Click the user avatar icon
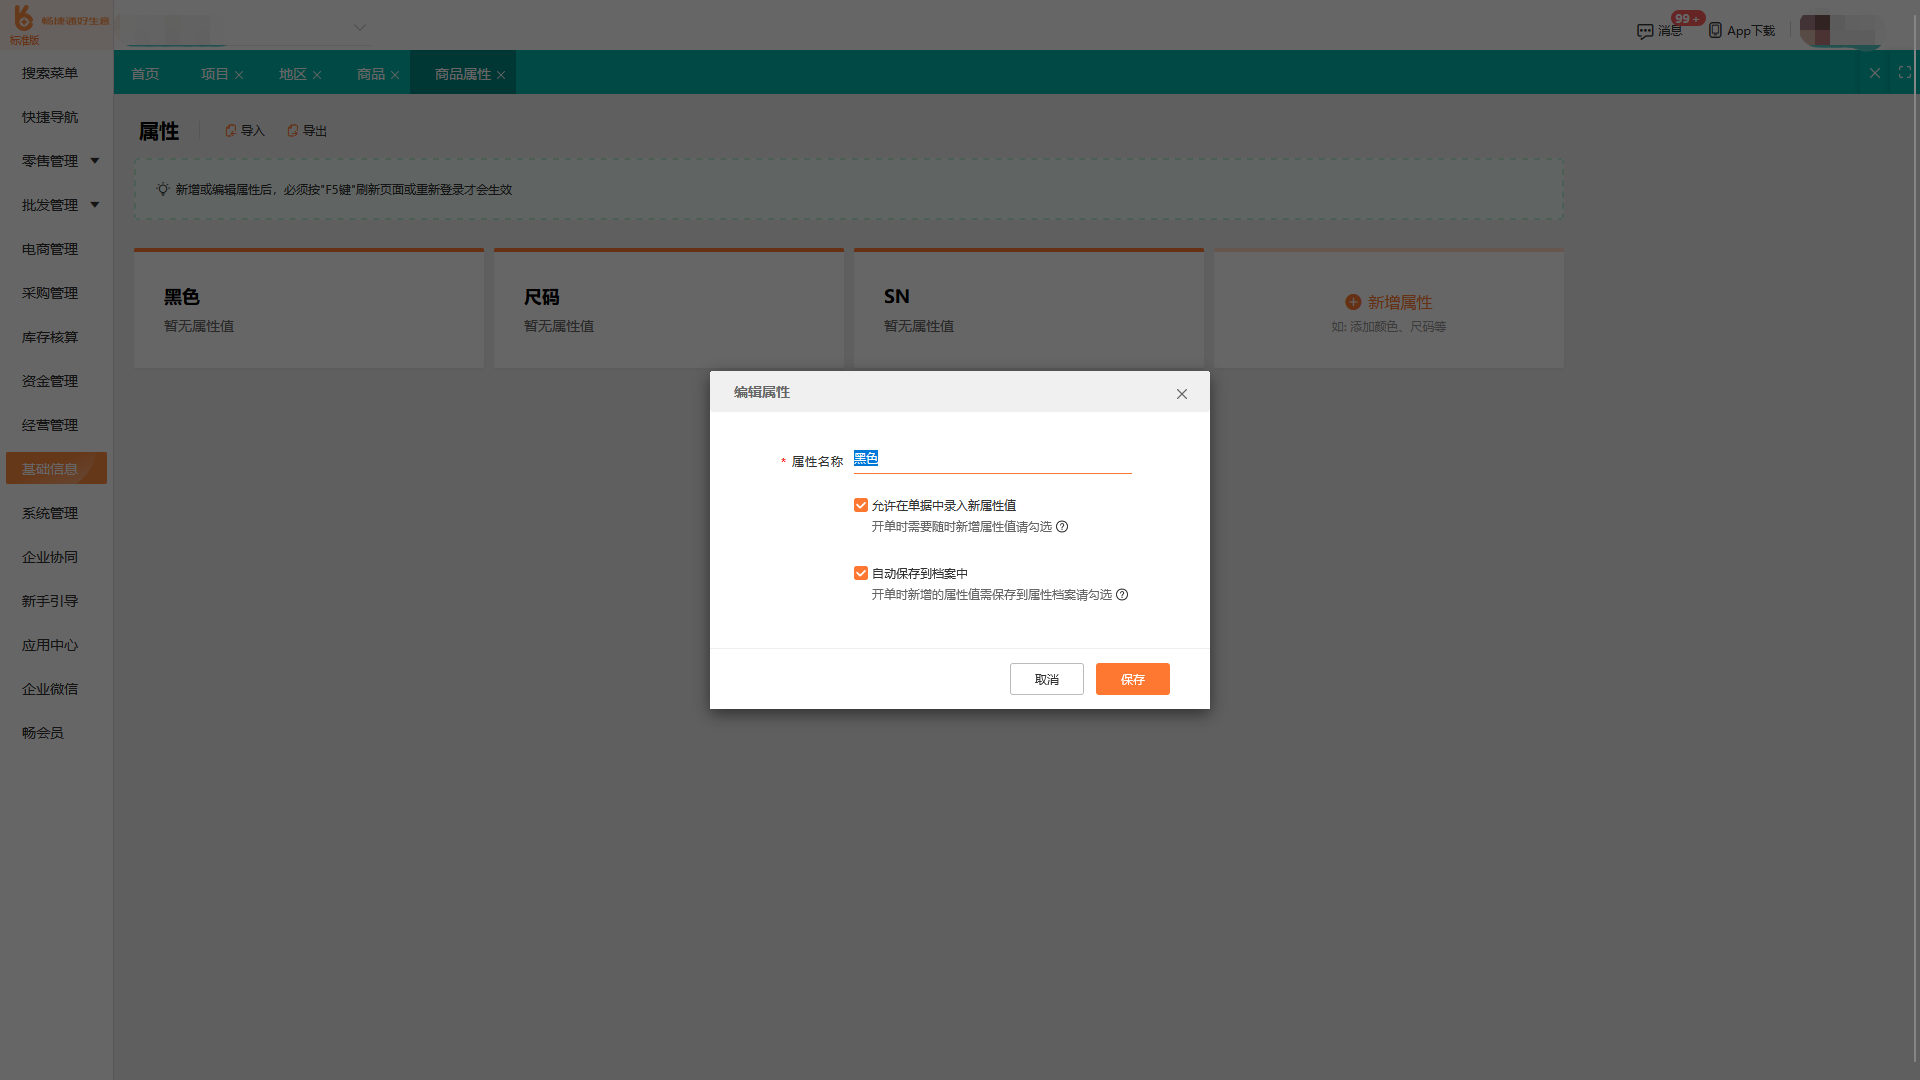Viewport: 1920px width, 1080px height. tap(1818, 29)
